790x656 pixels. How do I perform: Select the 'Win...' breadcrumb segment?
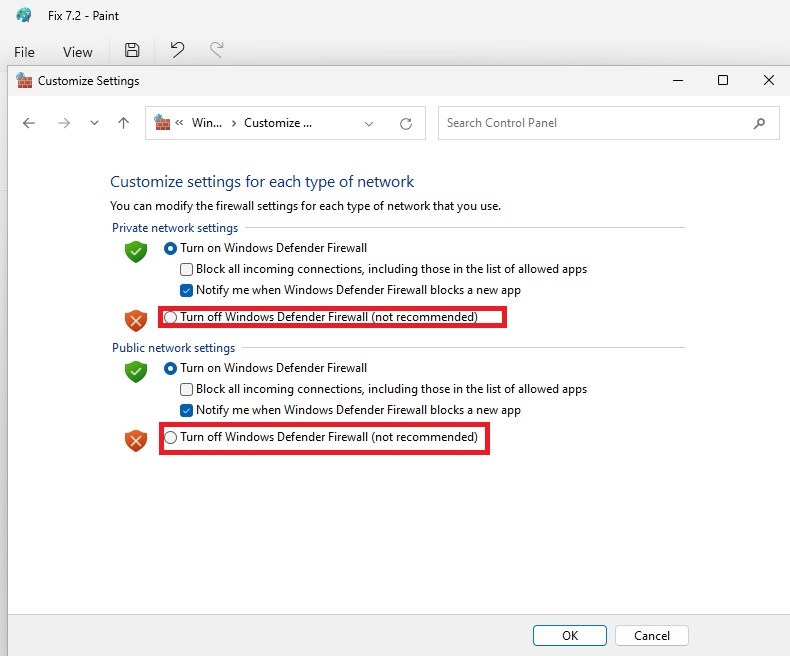pos(207,122)
